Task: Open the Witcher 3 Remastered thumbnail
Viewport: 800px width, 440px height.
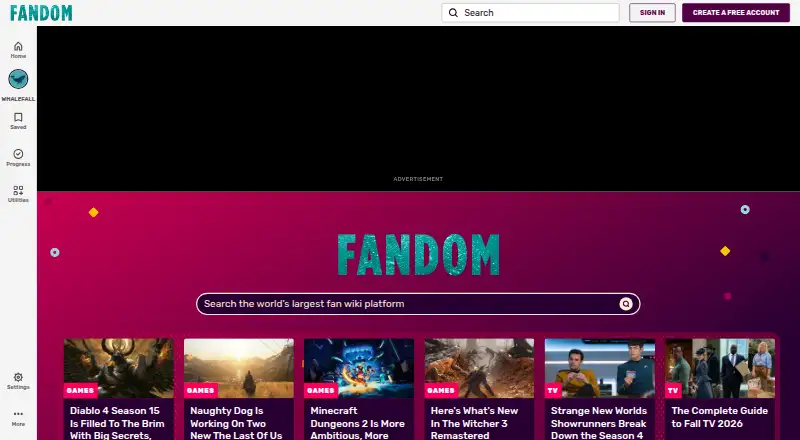Action: [479, 368]
